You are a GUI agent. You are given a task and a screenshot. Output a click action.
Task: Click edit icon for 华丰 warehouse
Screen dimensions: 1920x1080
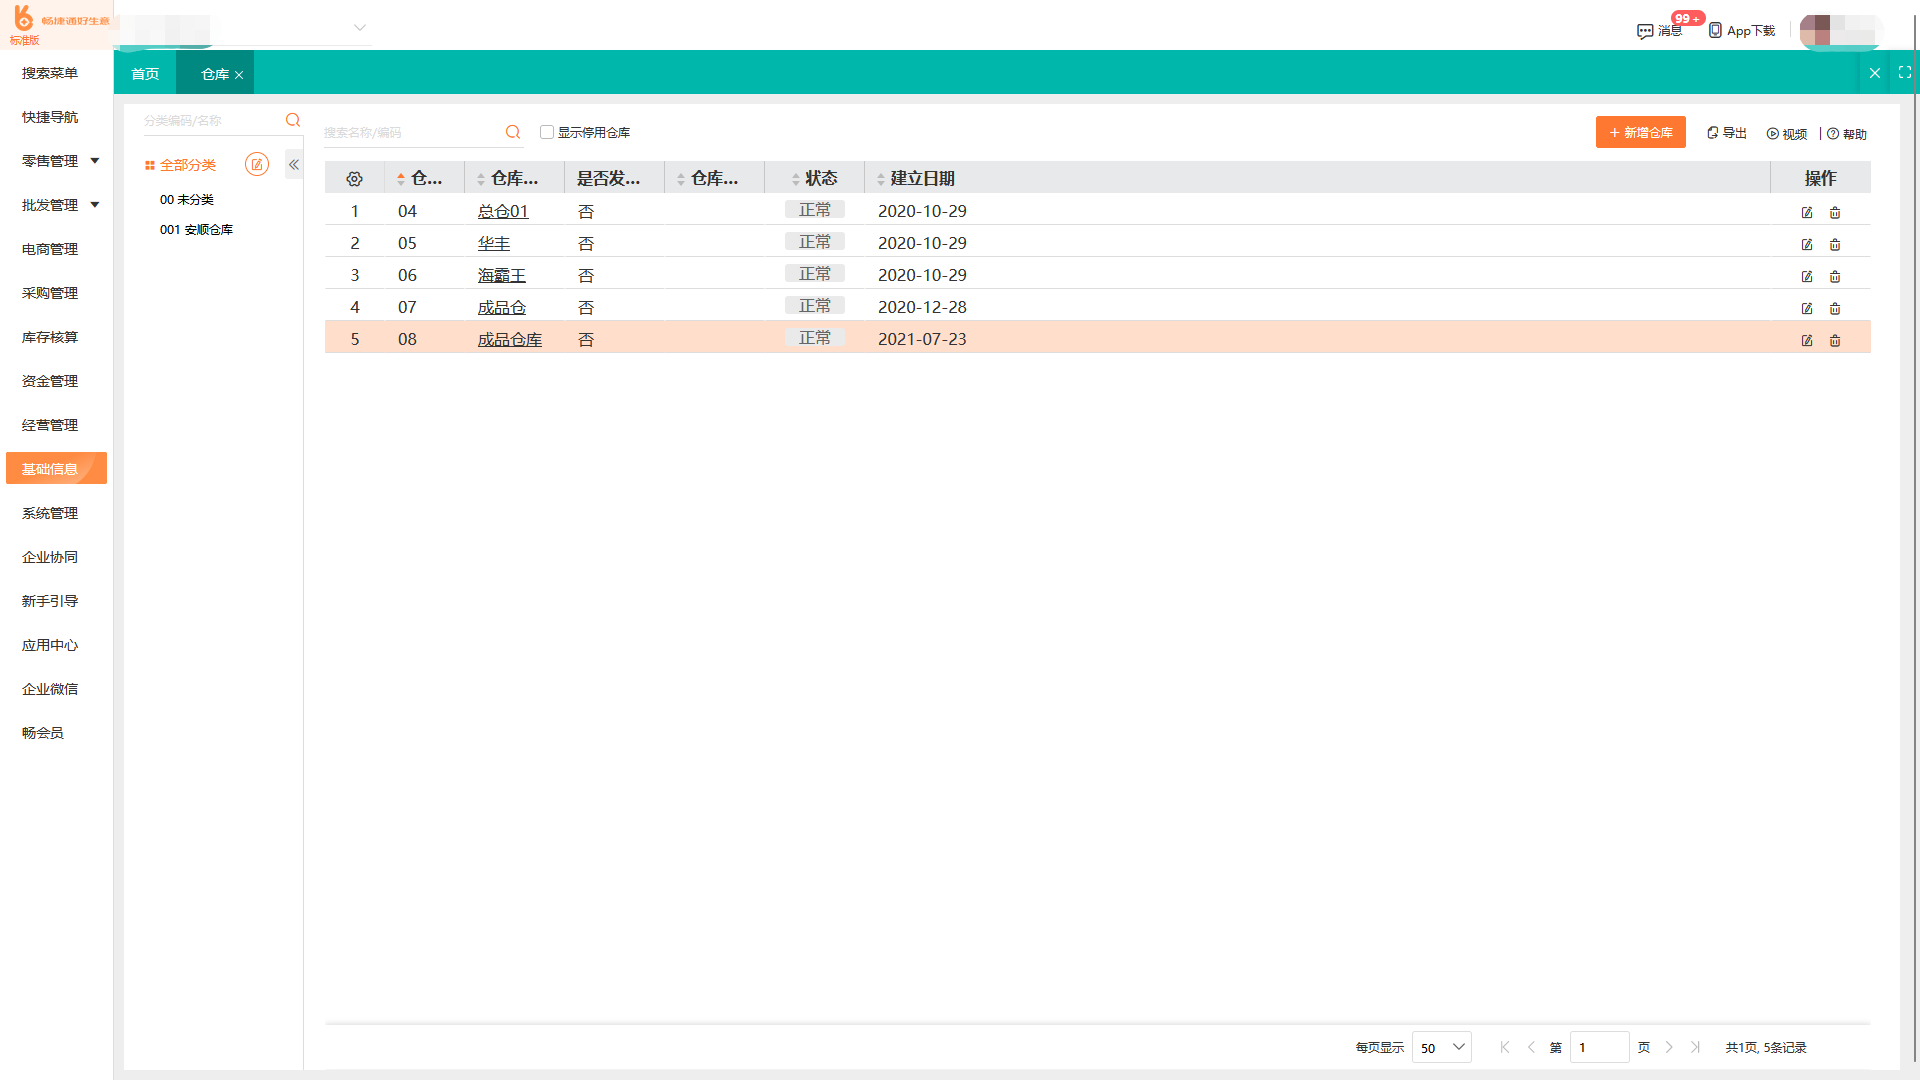point(1807,243)
